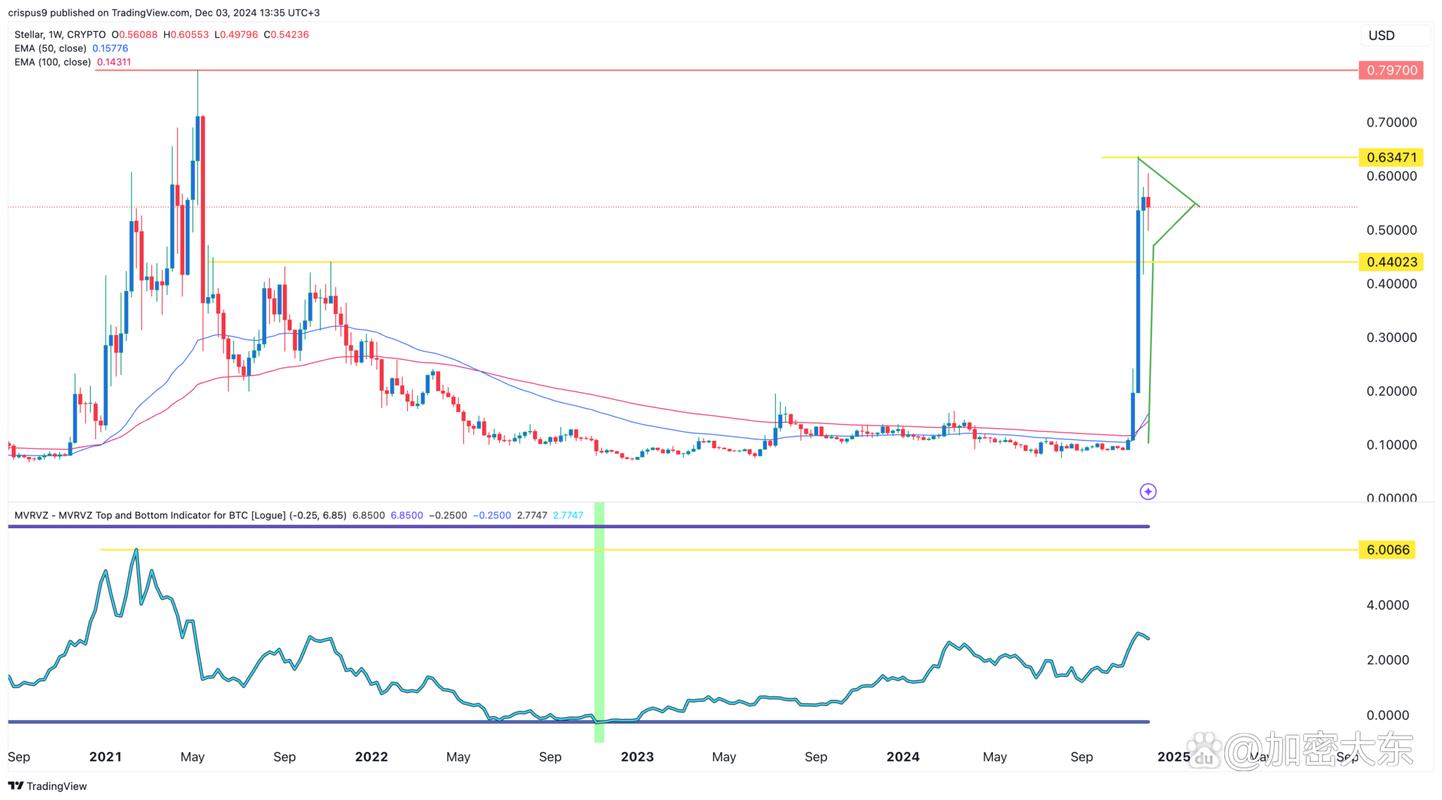Click the 0.79700 red price label

(x=1390, y=71)
